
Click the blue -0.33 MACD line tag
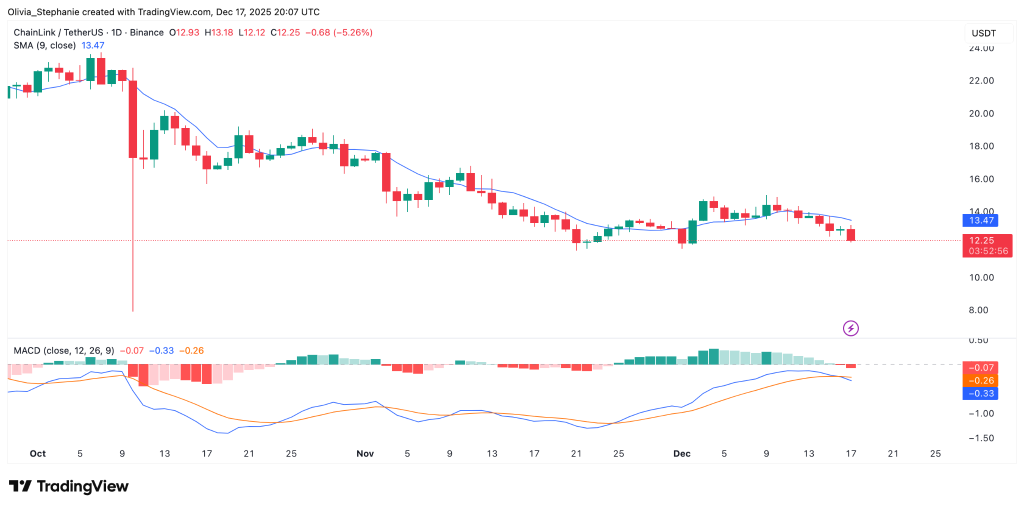(x=980, y=394)
